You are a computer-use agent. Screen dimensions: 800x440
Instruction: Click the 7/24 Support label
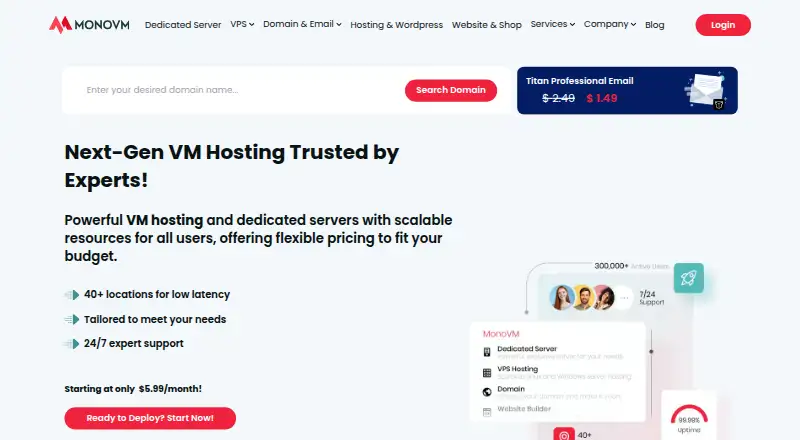[652, 298]
